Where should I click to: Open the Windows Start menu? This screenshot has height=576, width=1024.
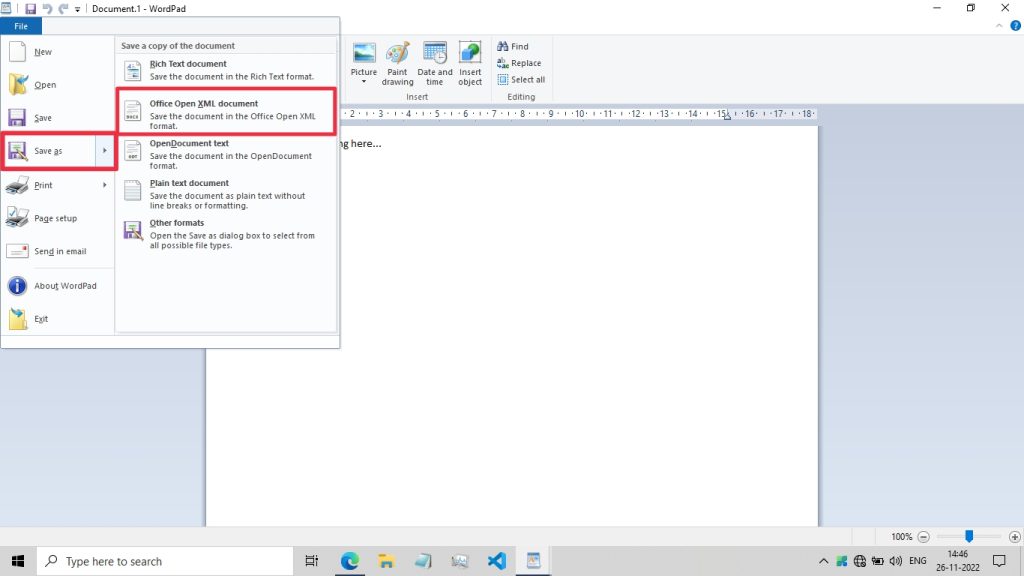pyautogui.click(x=18, y=561)
